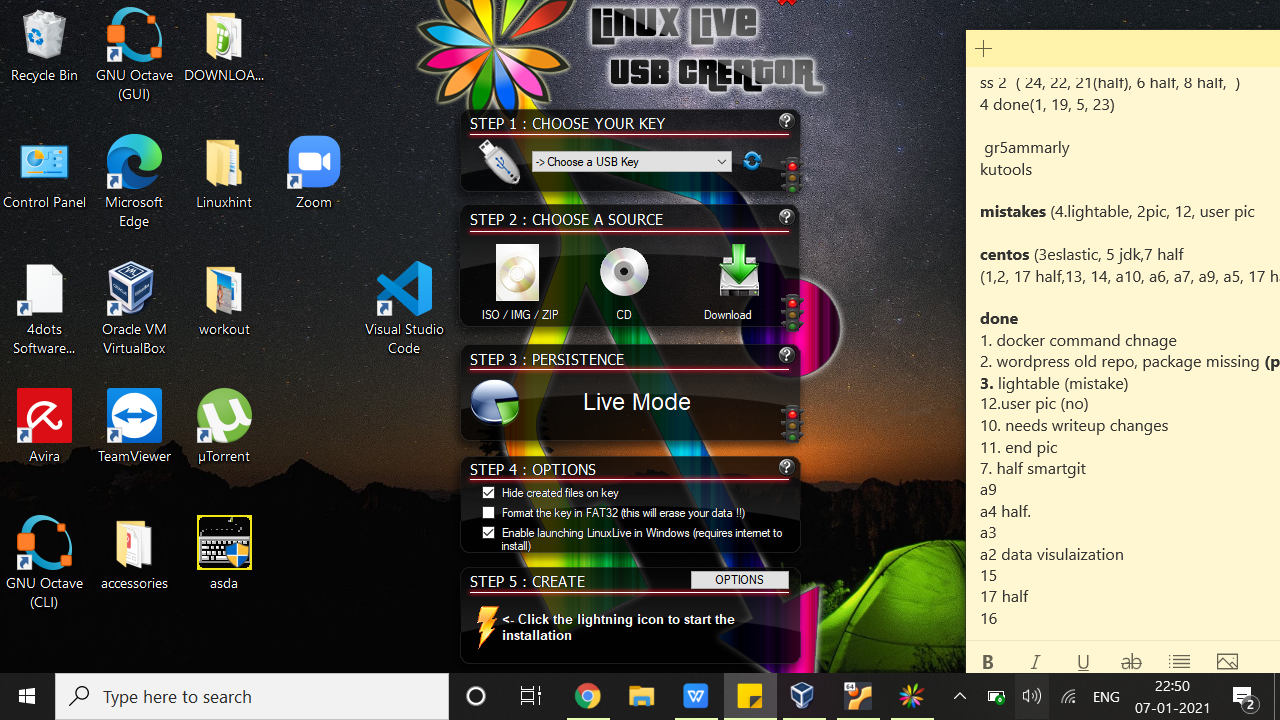1280x720 pixels.
Task: Open help for Step 4 Options
Action: [785, 467]
